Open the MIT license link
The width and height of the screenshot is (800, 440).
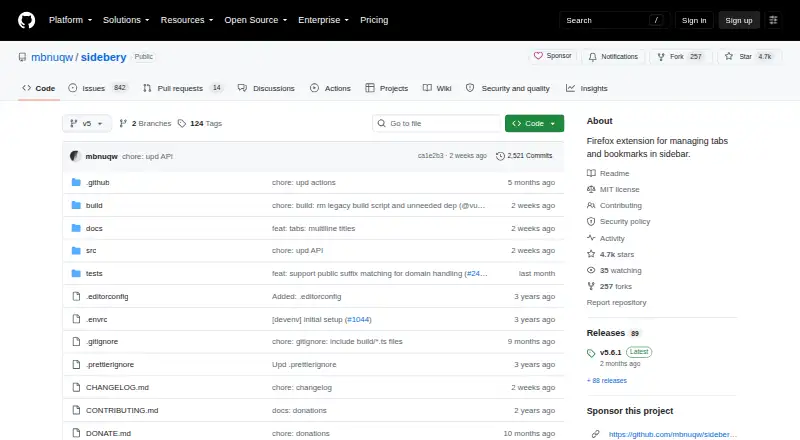[613, 189]
